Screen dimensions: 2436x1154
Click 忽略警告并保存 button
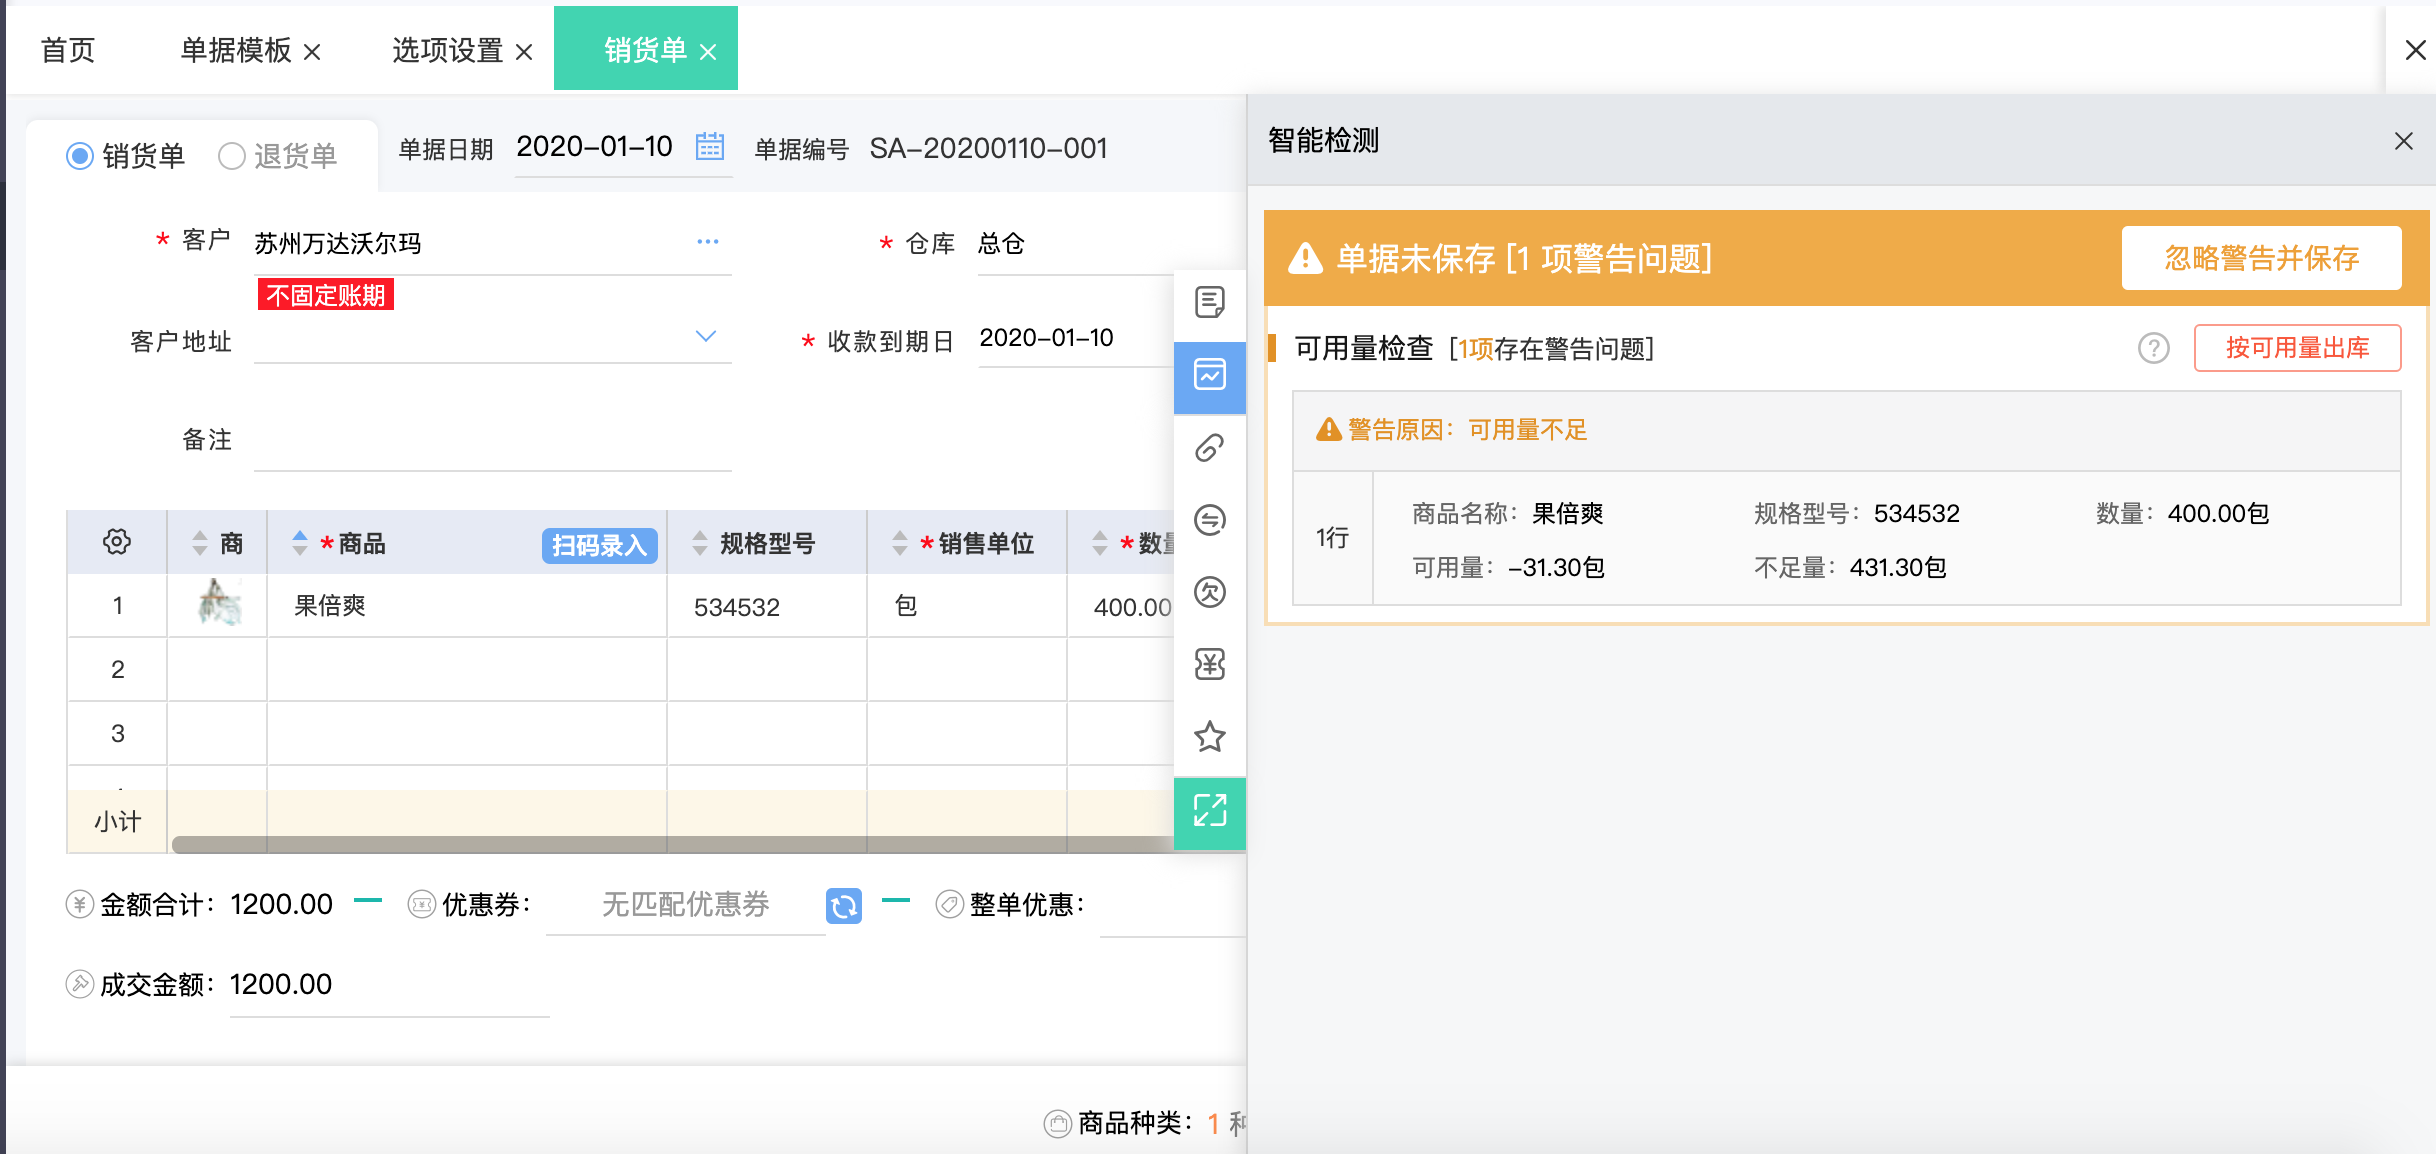[2265, 261]
